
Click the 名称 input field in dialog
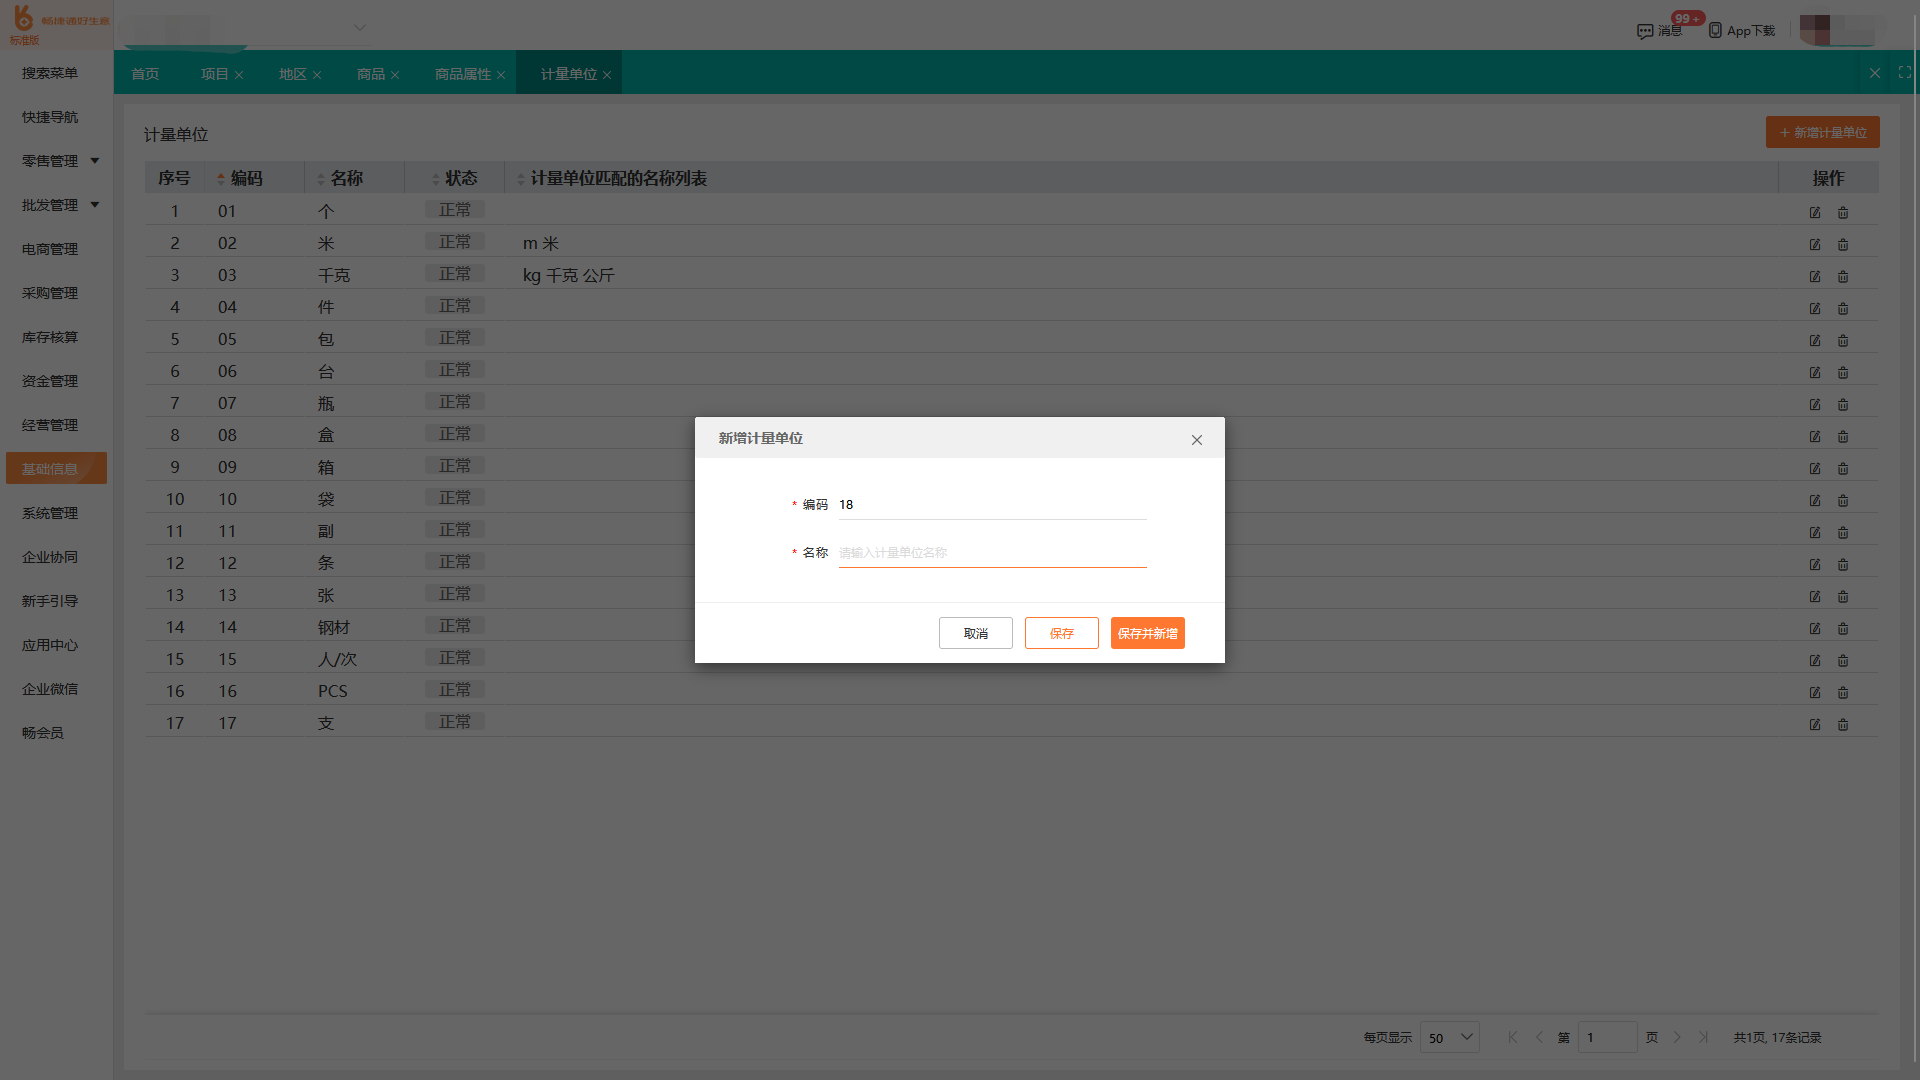click(992, 551)
